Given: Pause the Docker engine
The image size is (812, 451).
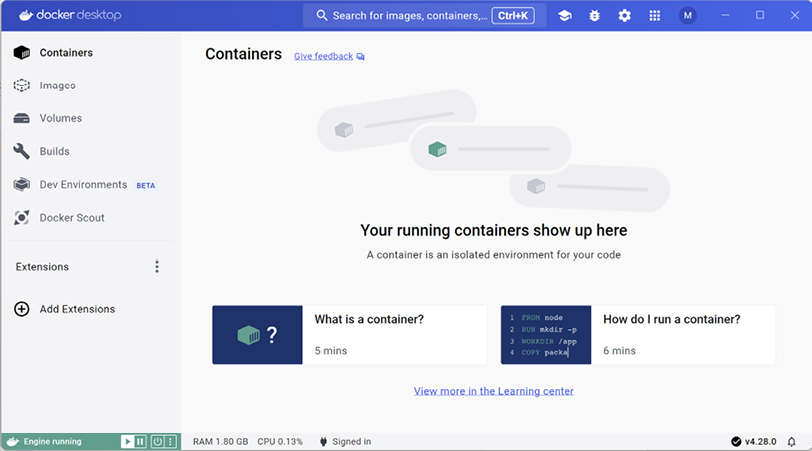Looking at the screenshot, I should click(x=140, y=441).
